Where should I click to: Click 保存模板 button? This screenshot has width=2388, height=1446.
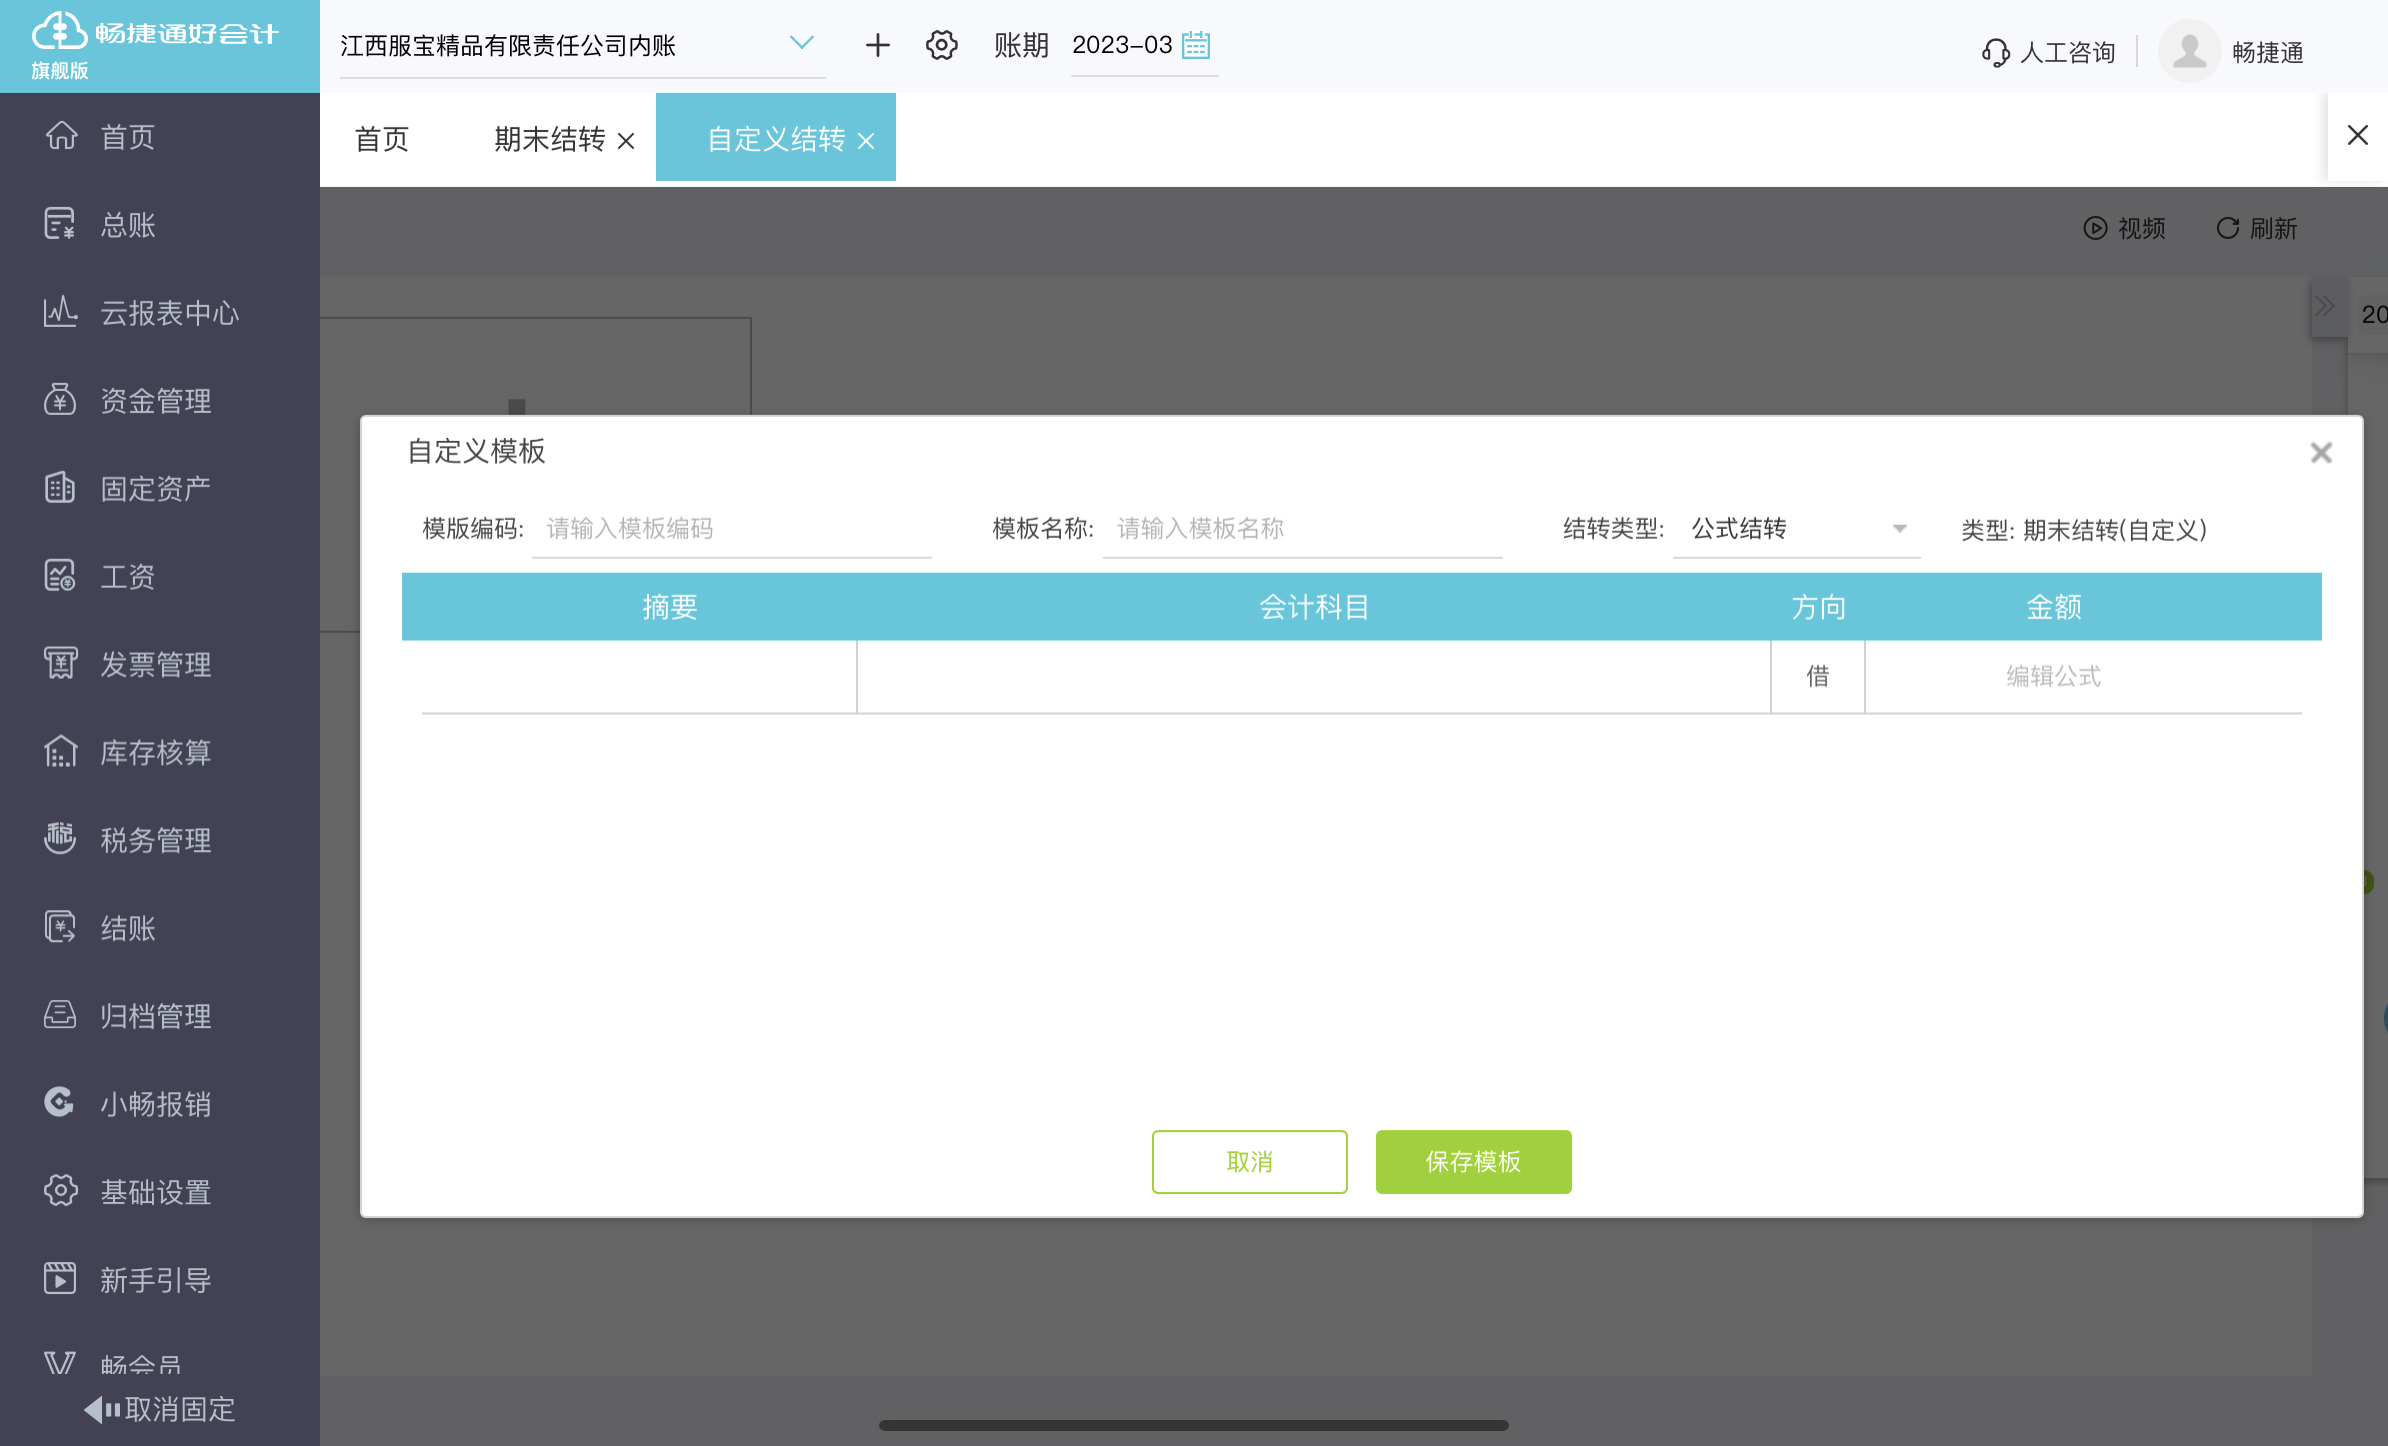point(1474,1163)
